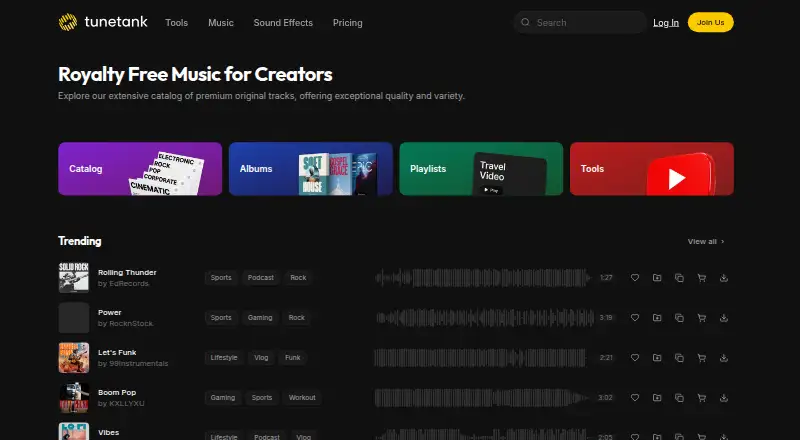The height and width of the screenshot is (440, 800).
Task: Open the Rolling Thunder track title
Action: pyautogui.click(x=127, y=273)
